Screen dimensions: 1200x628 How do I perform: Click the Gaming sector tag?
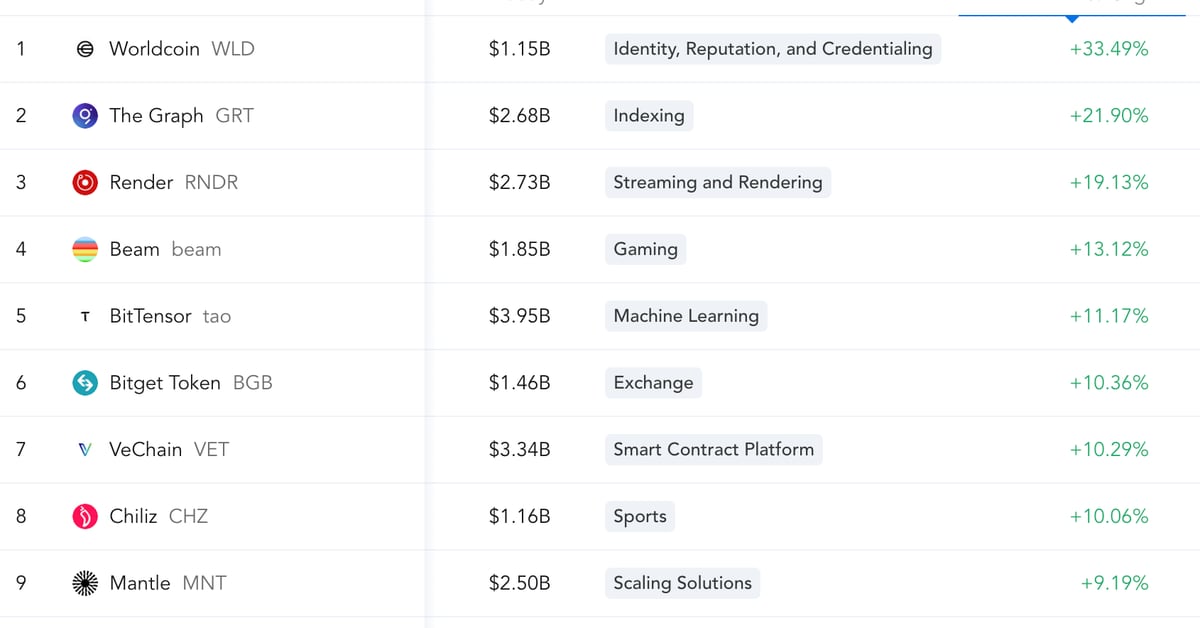coord(645,249)
